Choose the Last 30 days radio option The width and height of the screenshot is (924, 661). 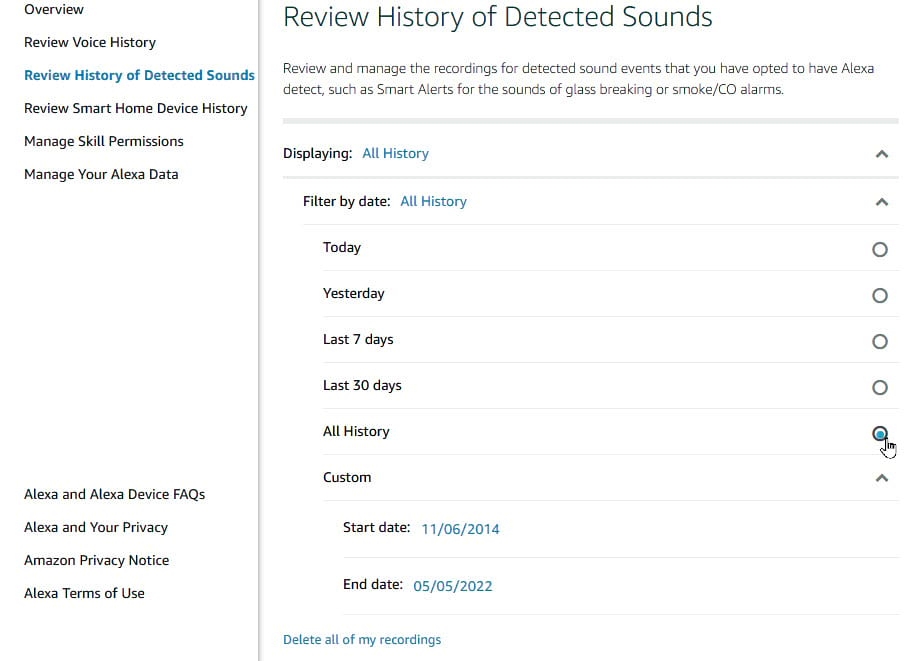pyautogui.click(x=879, y=387)
